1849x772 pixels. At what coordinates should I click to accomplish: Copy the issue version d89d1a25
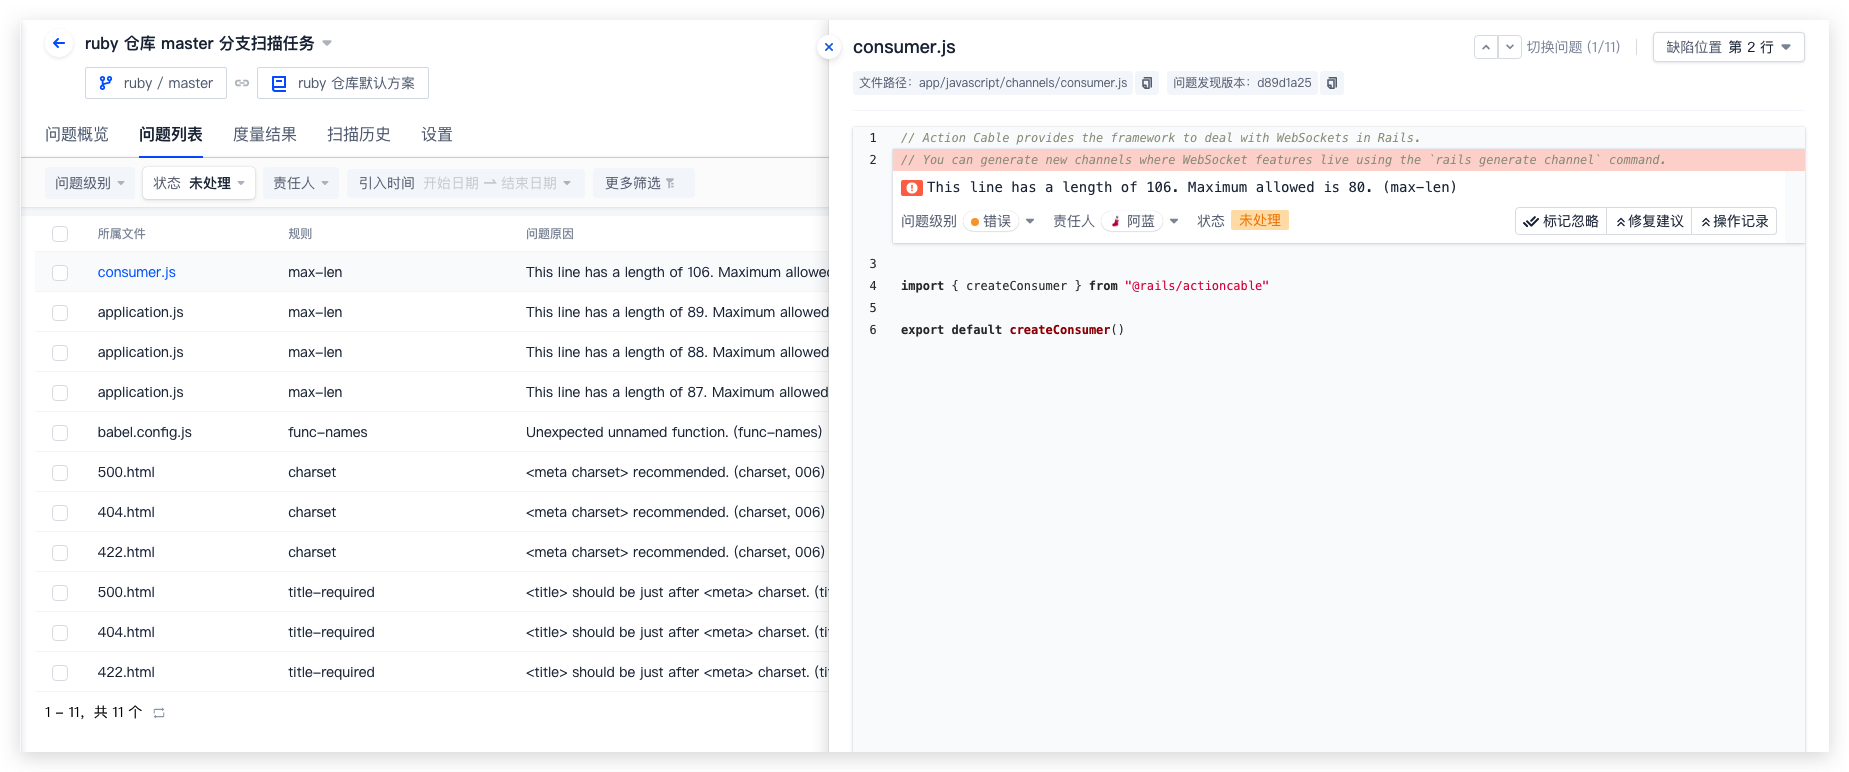(1331, 83)
